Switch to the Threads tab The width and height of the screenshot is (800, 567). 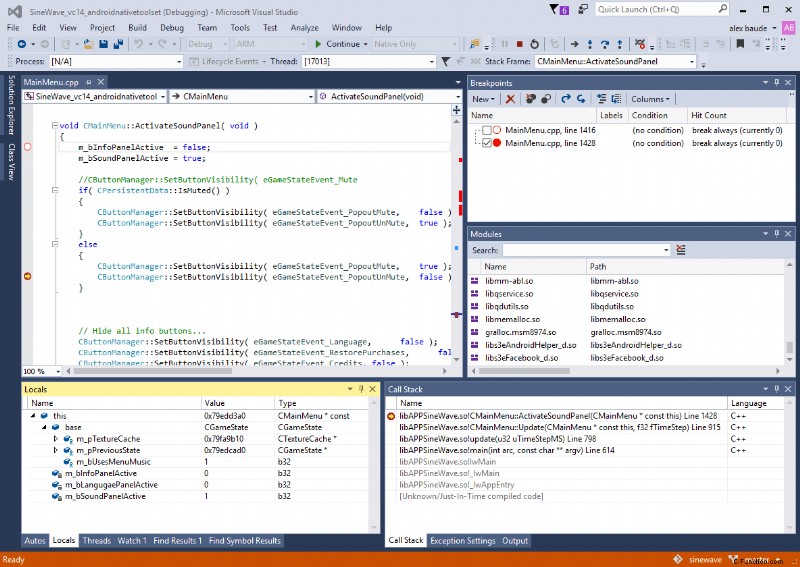pos(97,541)
